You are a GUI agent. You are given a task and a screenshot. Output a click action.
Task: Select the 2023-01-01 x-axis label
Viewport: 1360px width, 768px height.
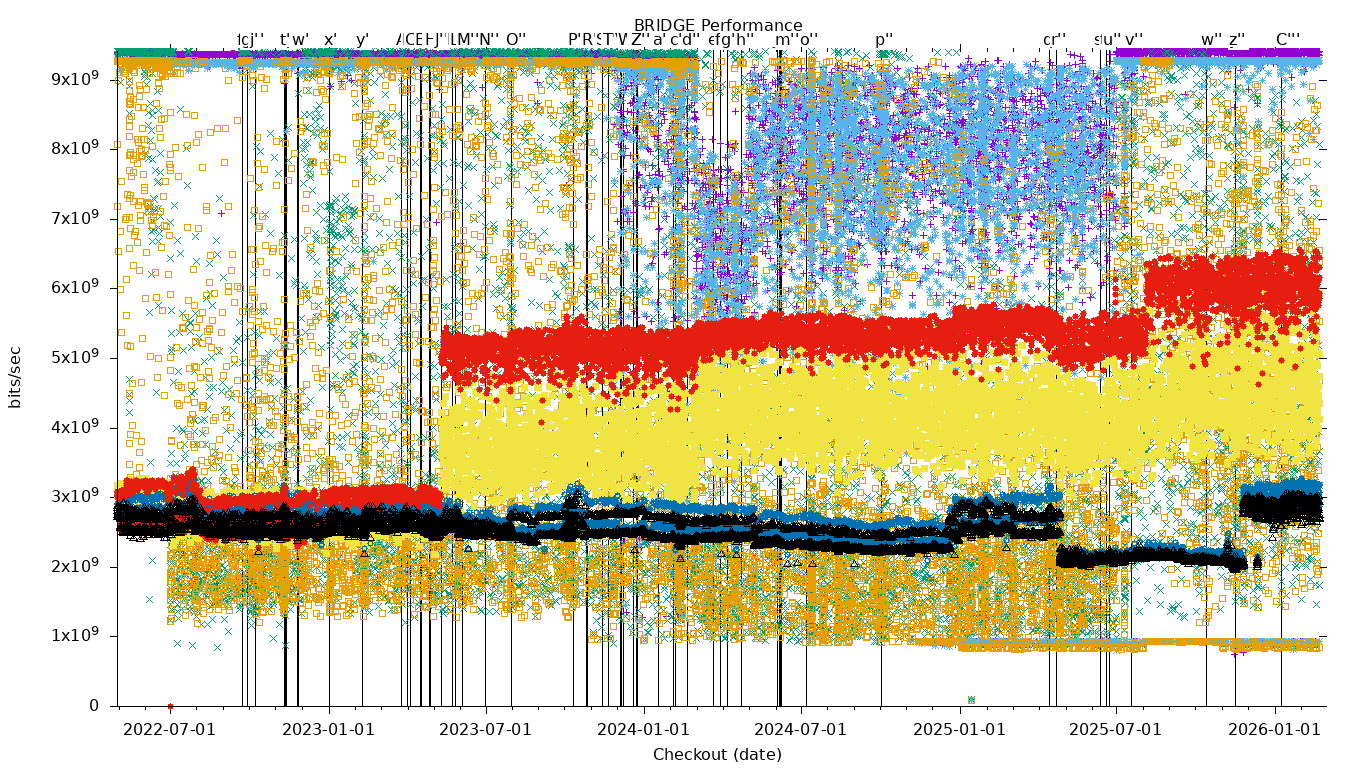click(328, 729)
